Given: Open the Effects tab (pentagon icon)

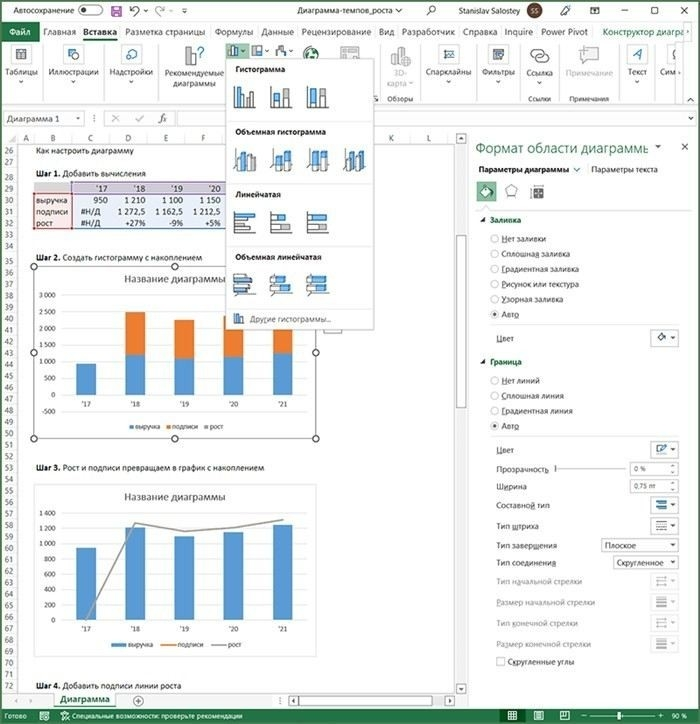Looking at the screenshot, I should pyautogui.click(x=512, y=191).
